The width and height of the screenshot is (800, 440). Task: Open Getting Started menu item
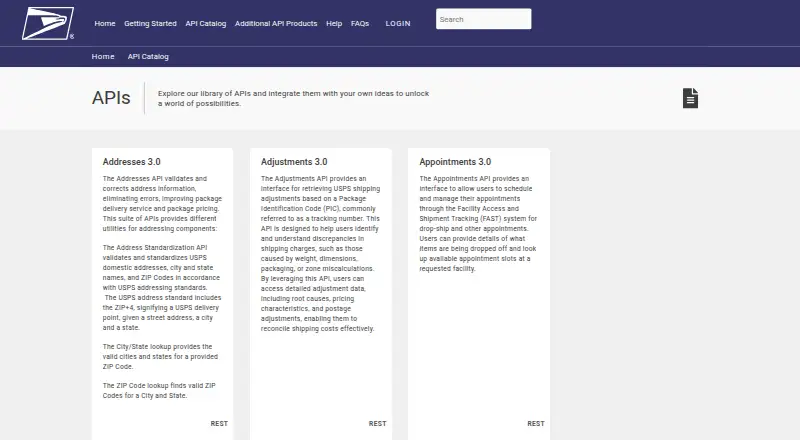(x=150, y=23)
